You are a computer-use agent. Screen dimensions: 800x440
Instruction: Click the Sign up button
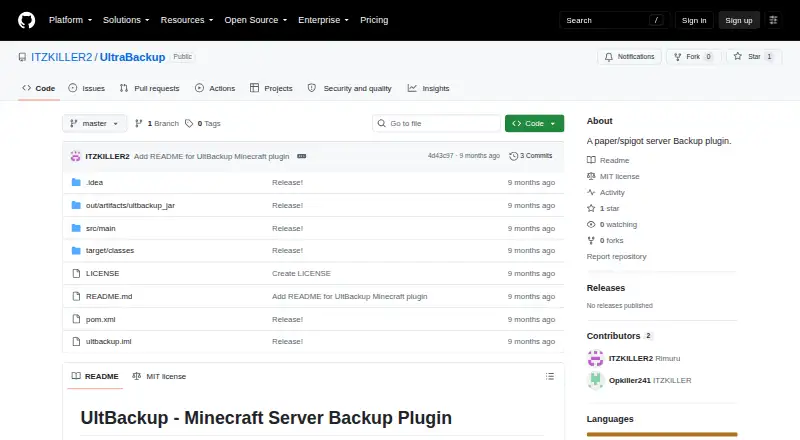[739, 20]
